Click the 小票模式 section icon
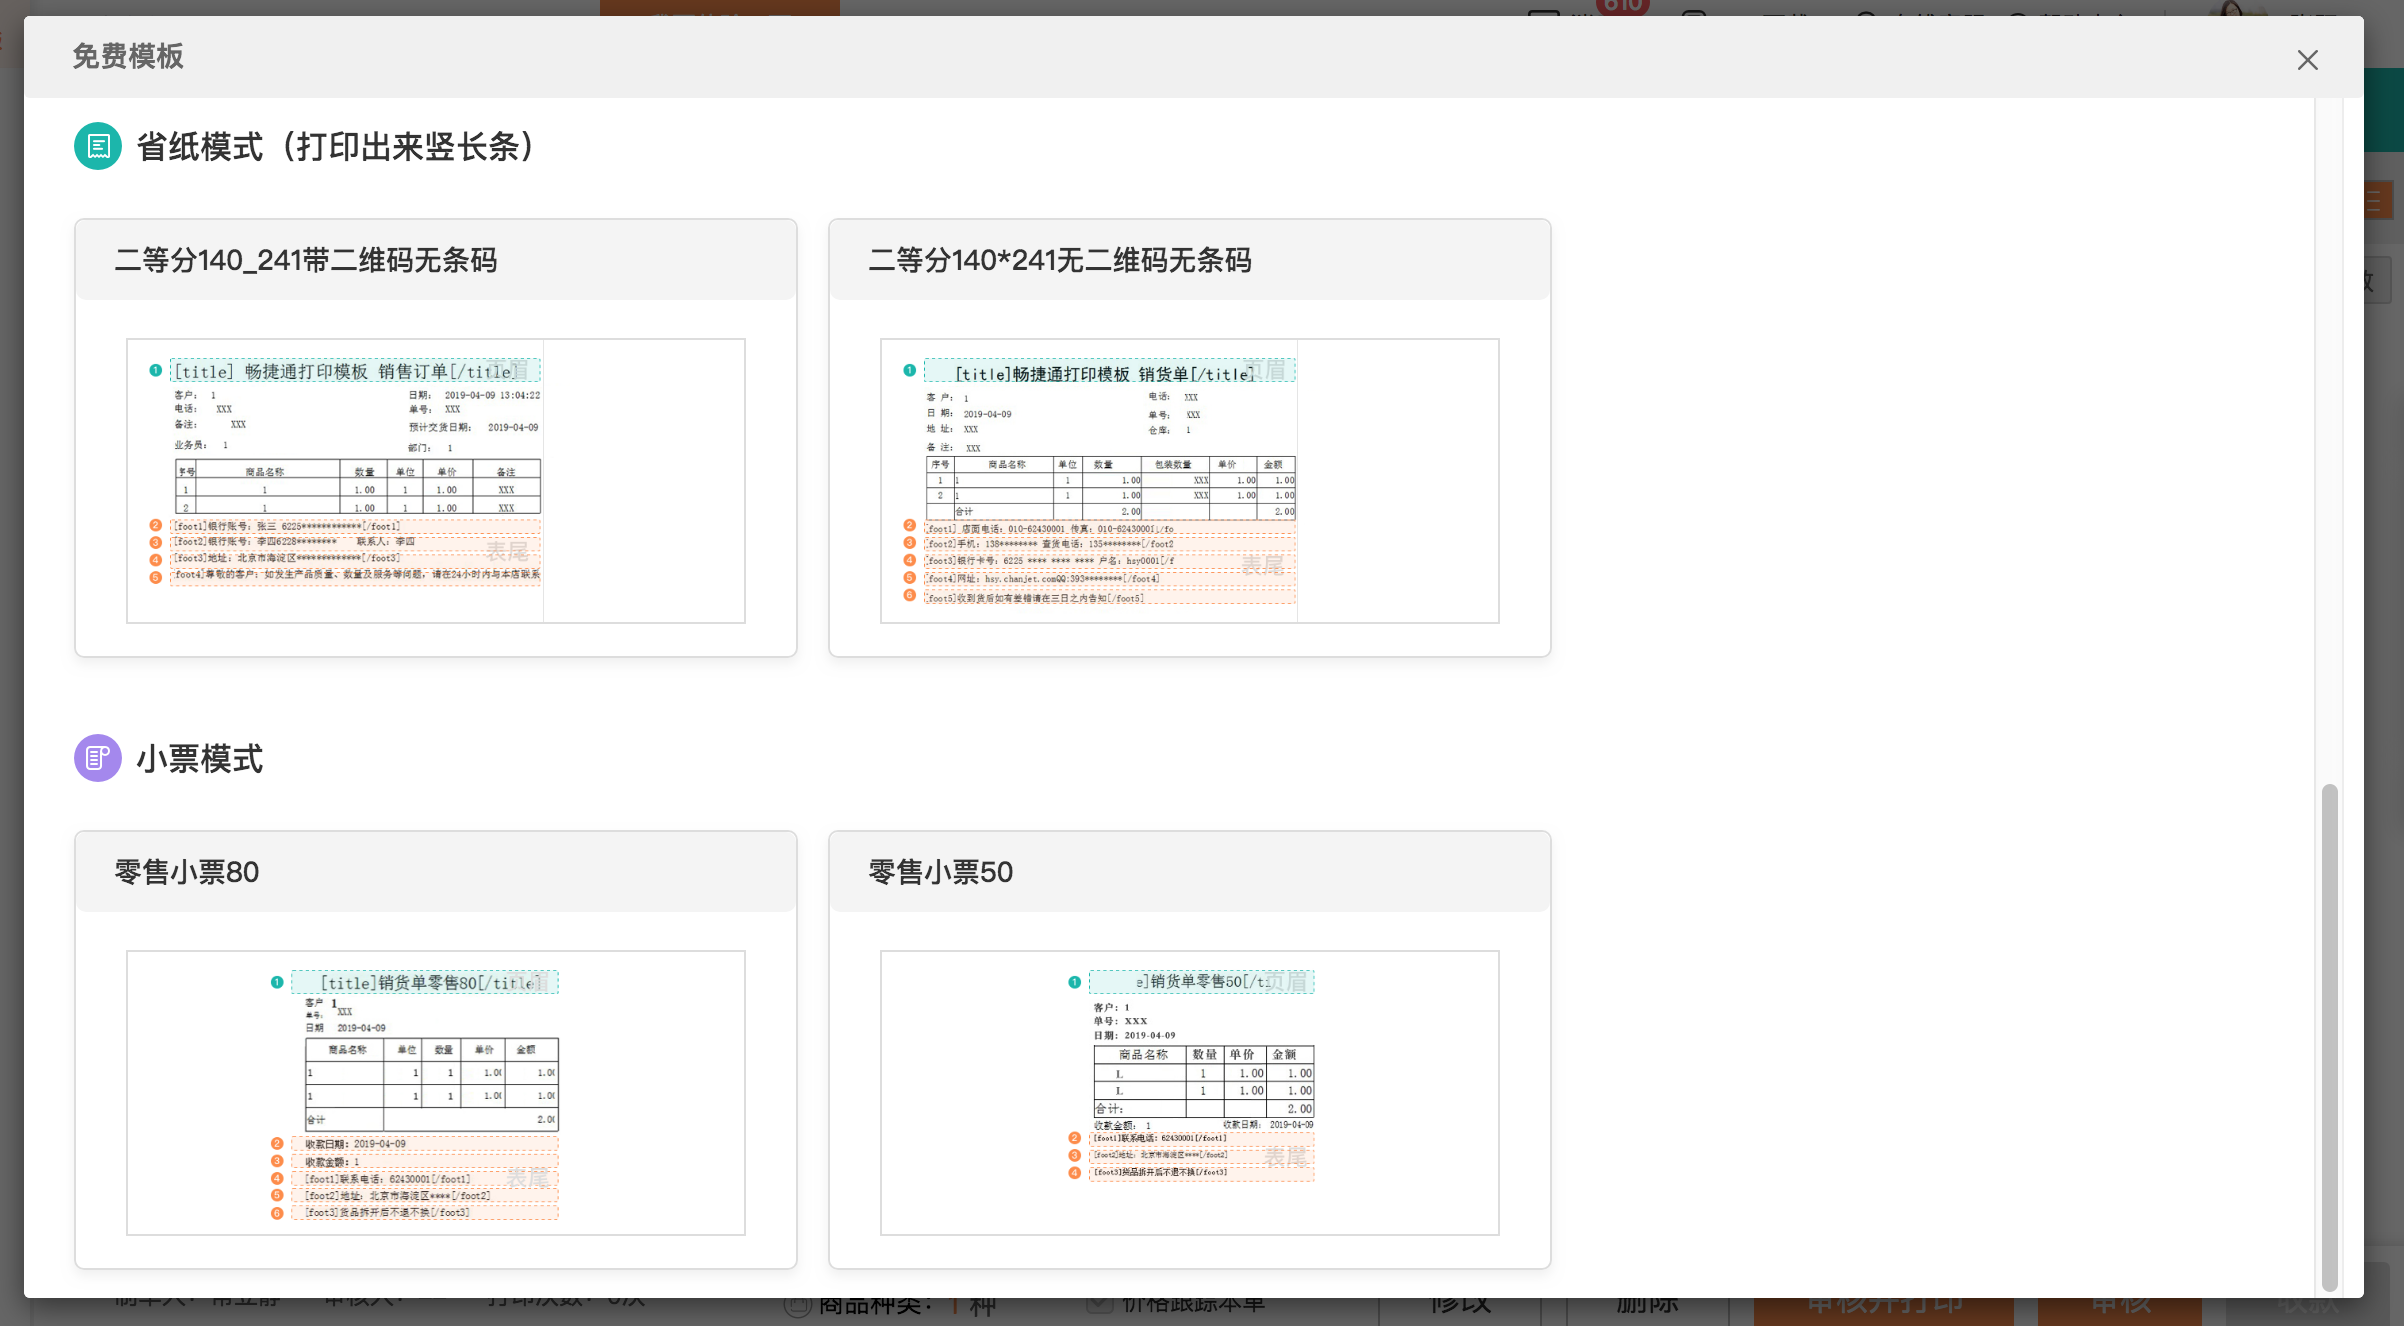Viewport: 2404px width, 1326px height. click(x=96, y=758)
